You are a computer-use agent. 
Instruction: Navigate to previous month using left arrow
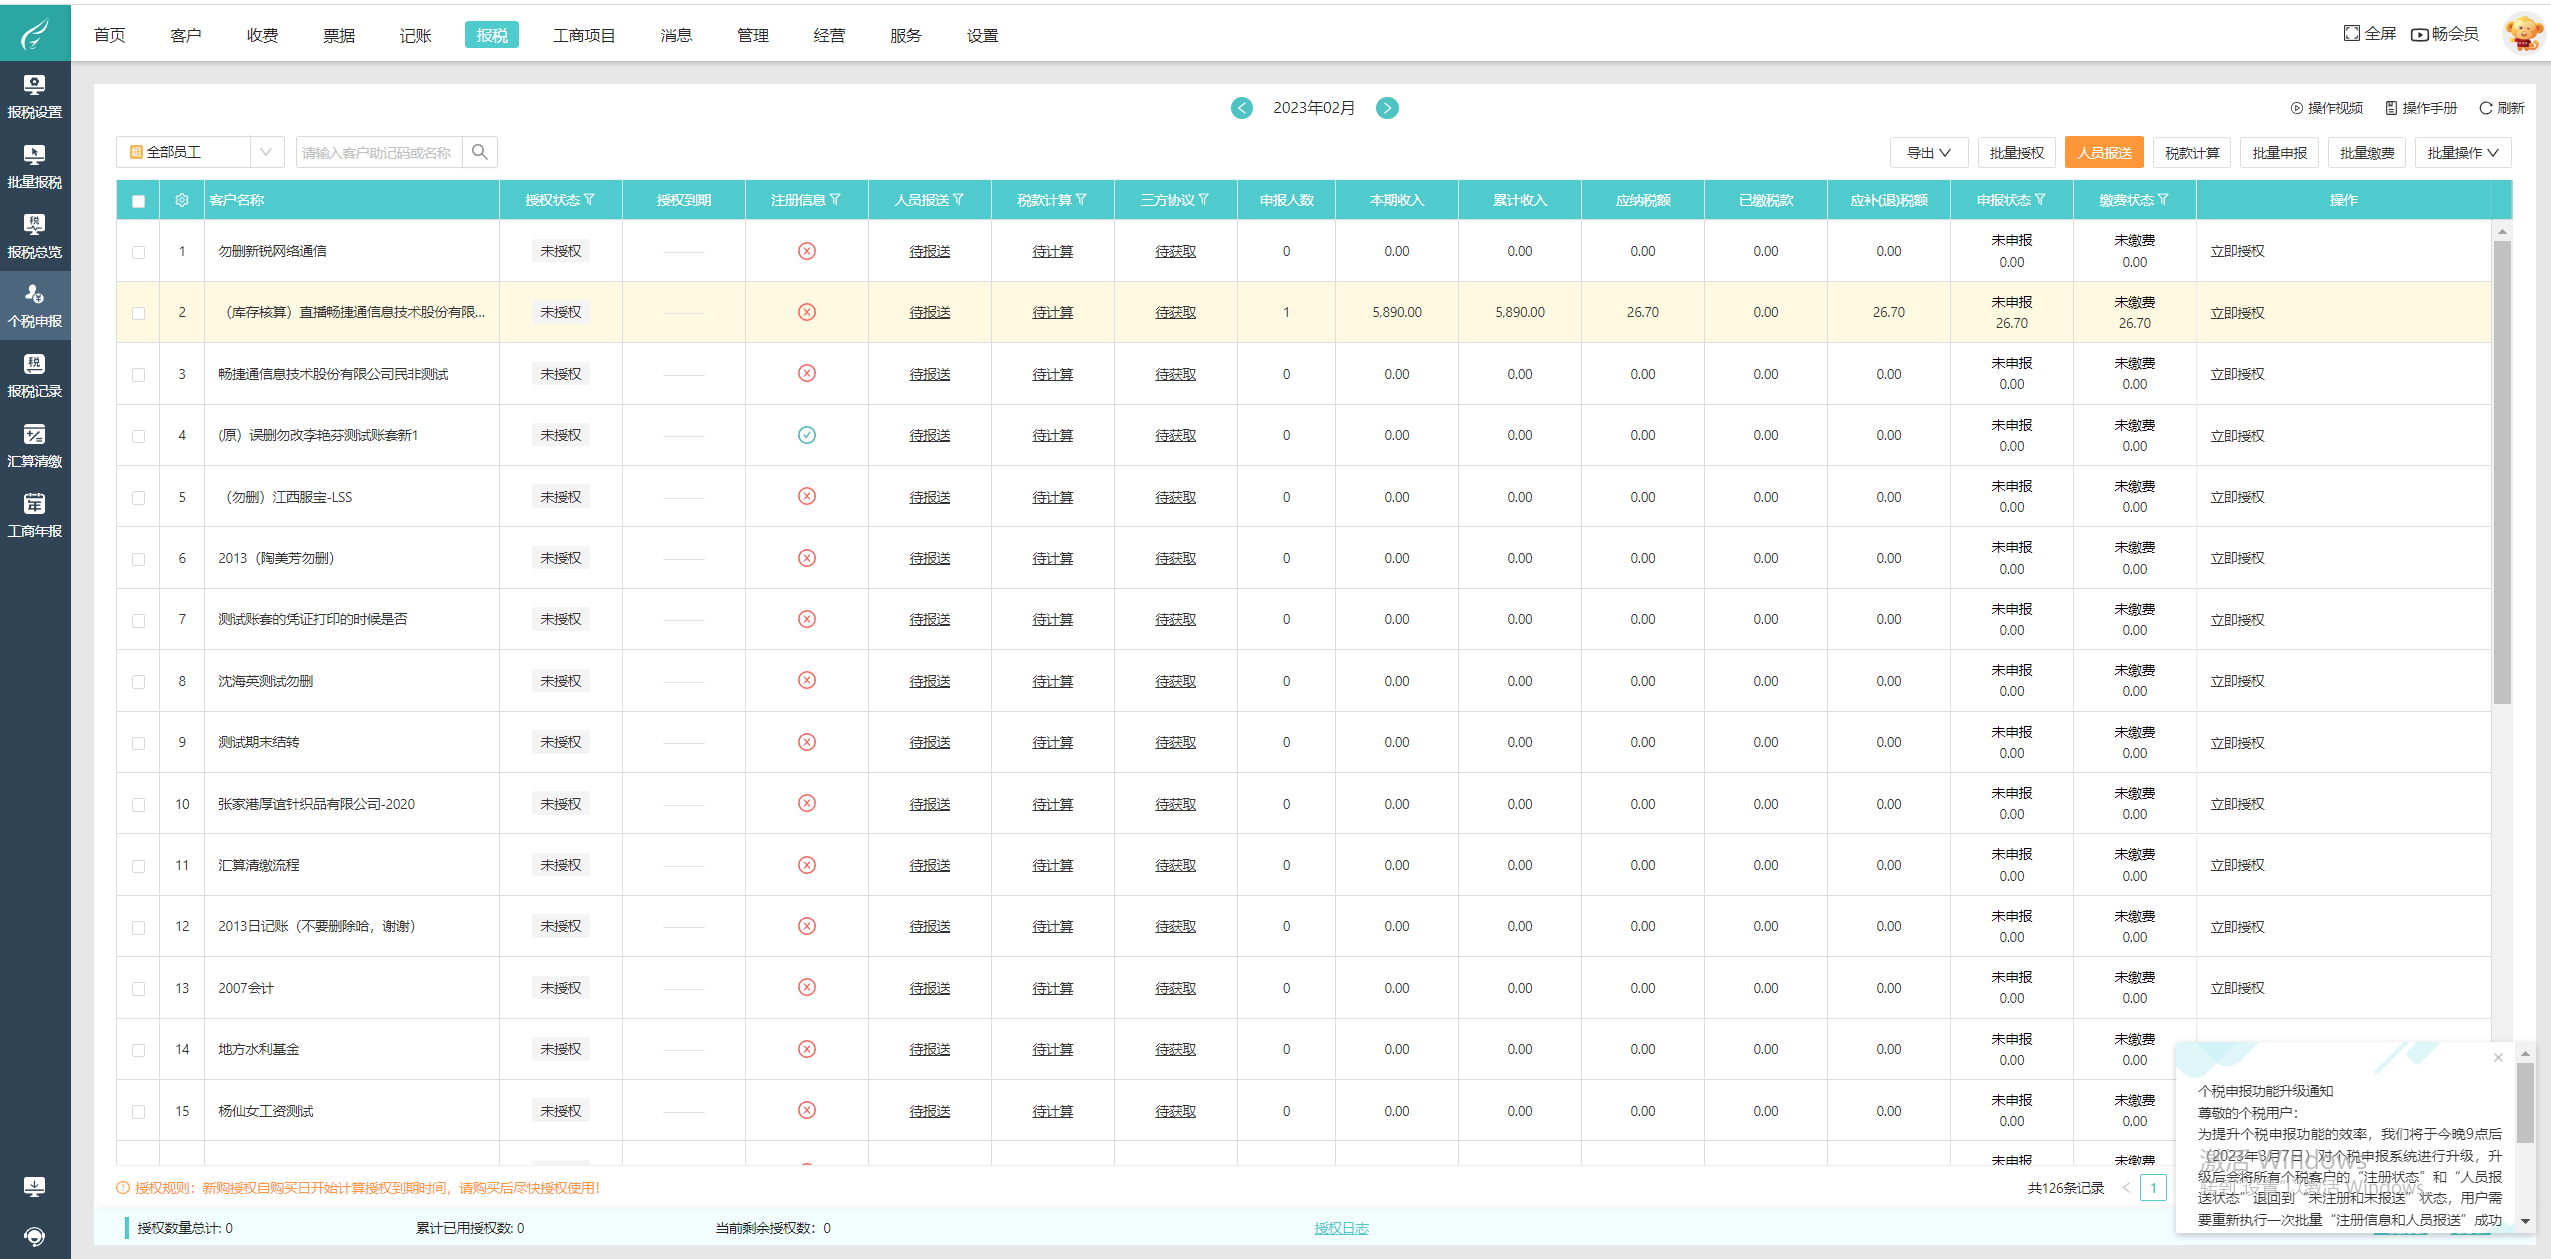pyautogui.click(x=1240, y=109)
